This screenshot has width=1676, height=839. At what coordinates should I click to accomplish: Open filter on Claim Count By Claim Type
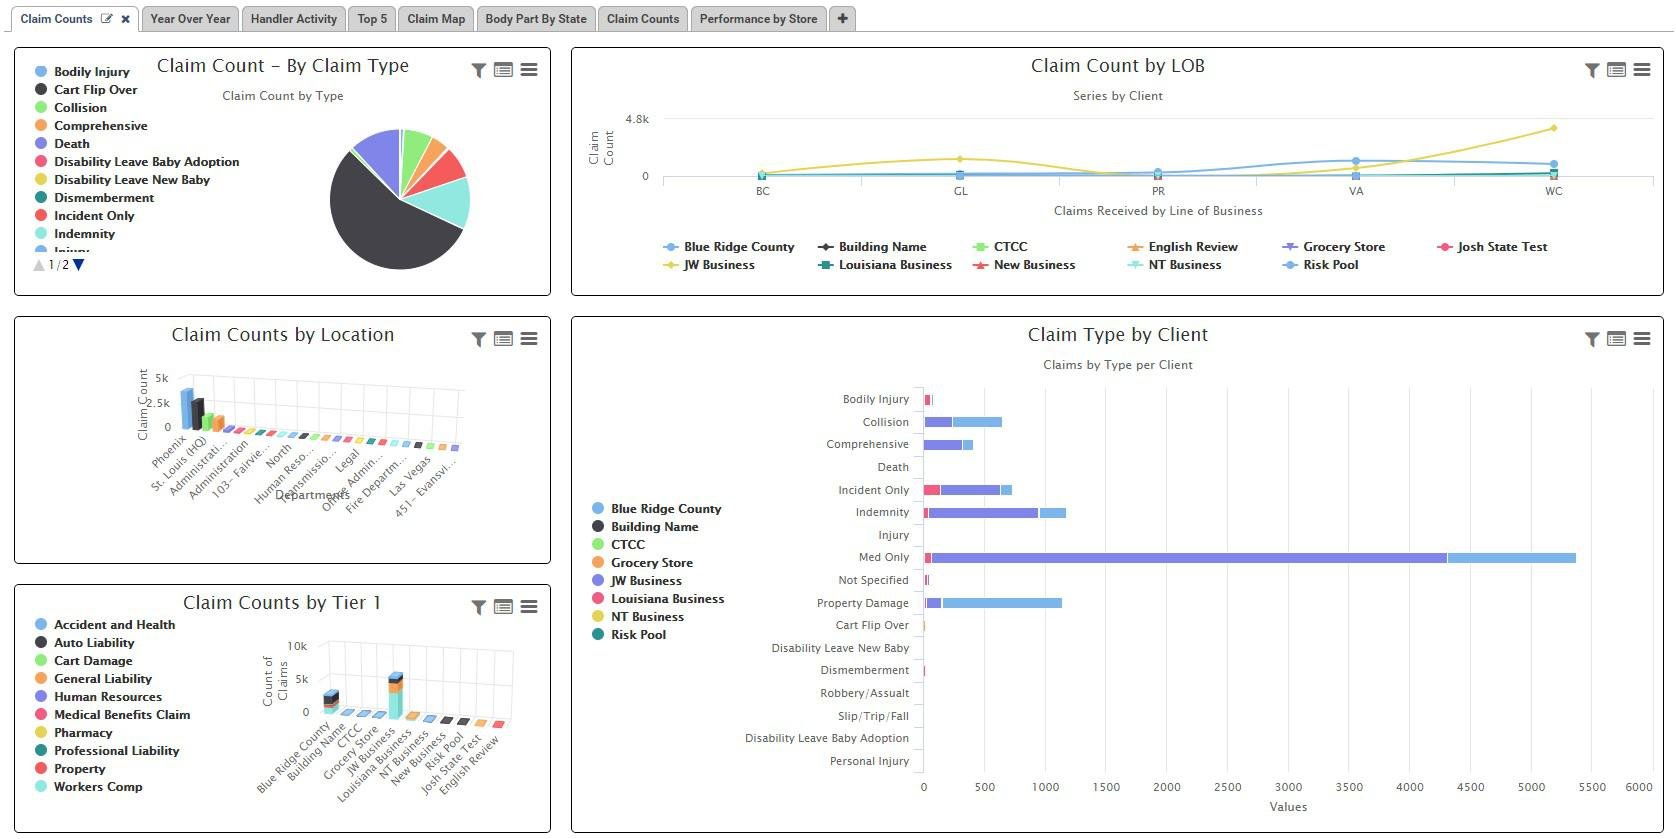pos(479,70)
